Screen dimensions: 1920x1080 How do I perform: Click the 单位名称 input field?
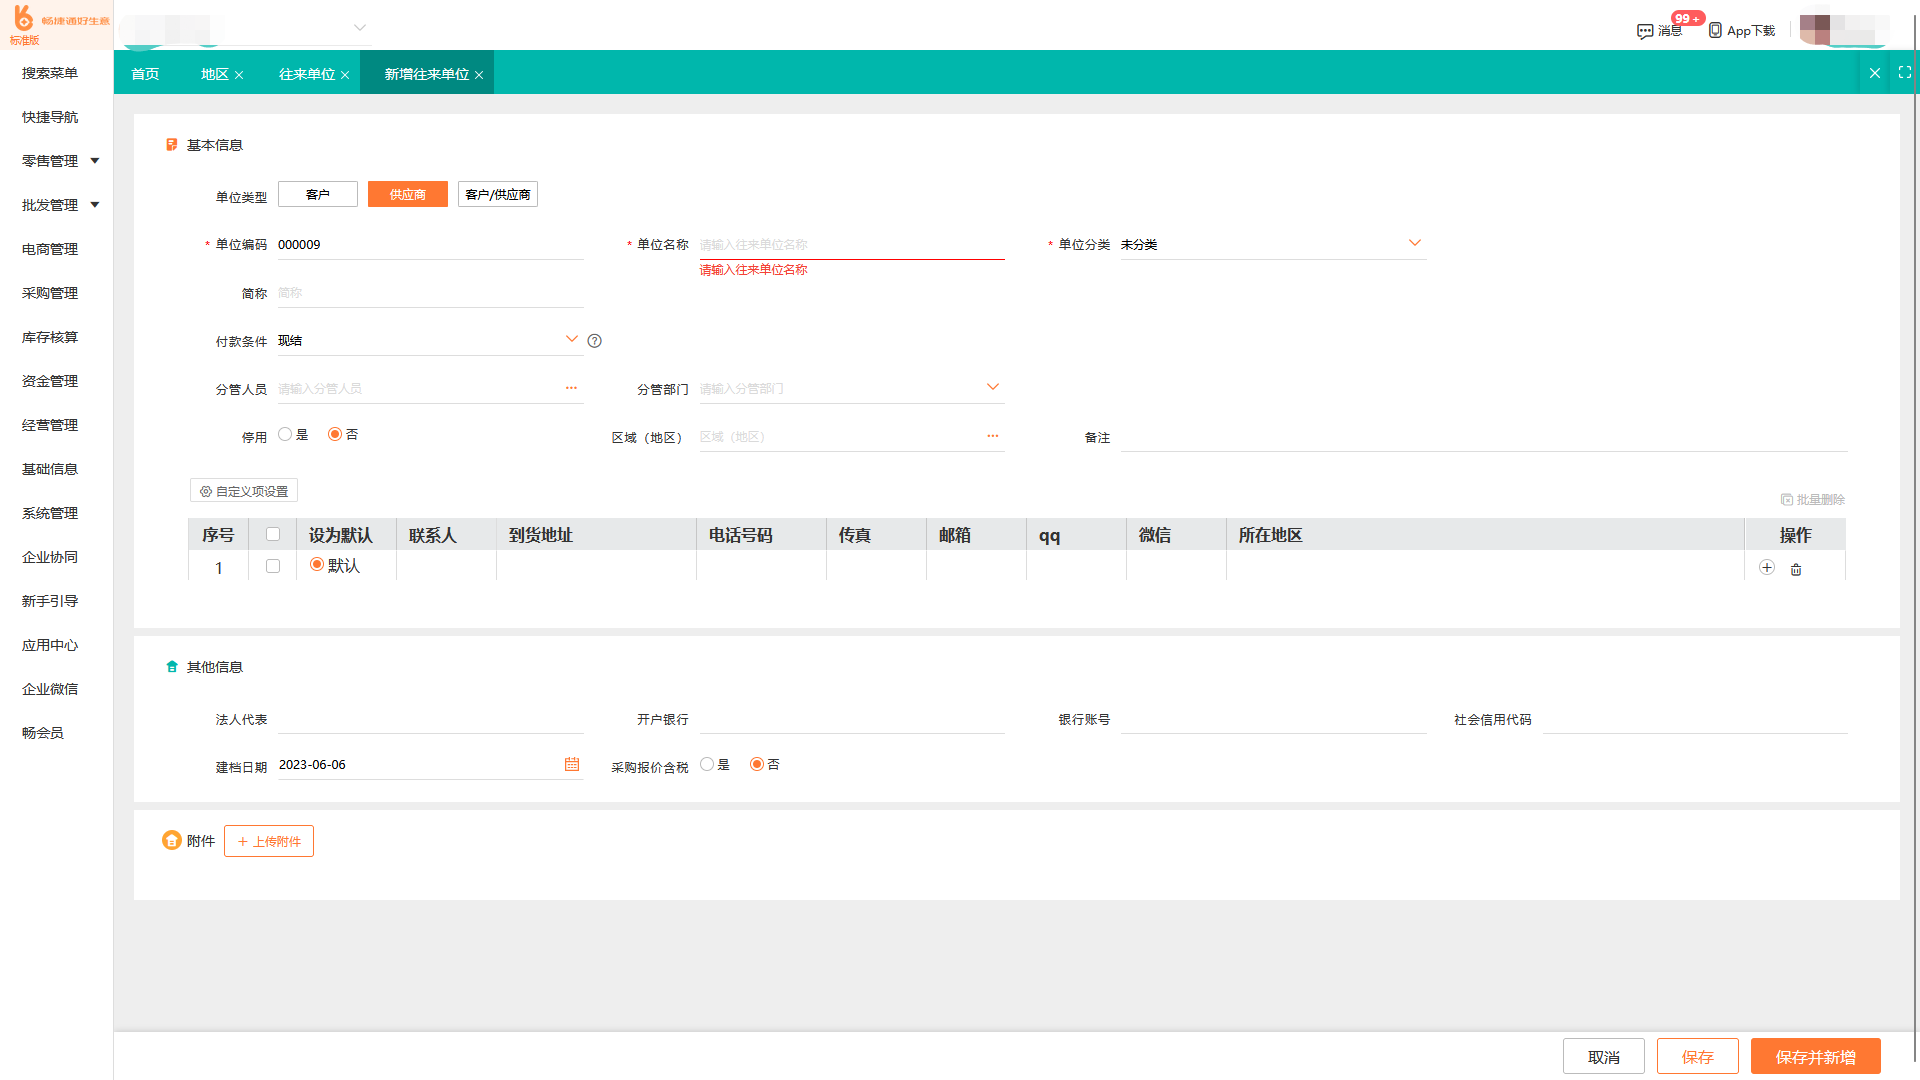point(849,244)
